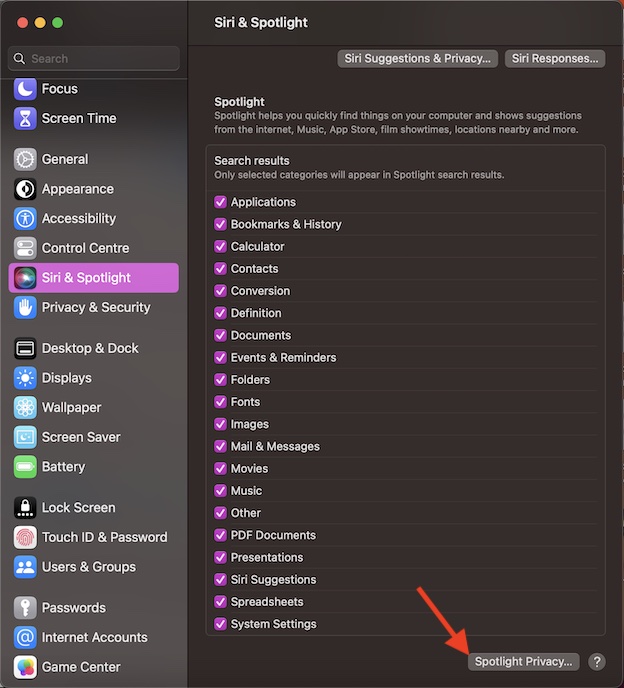Click the Desktop & Dock icon
This screenshot has height=688, width=624.
[x=25, y=348]
